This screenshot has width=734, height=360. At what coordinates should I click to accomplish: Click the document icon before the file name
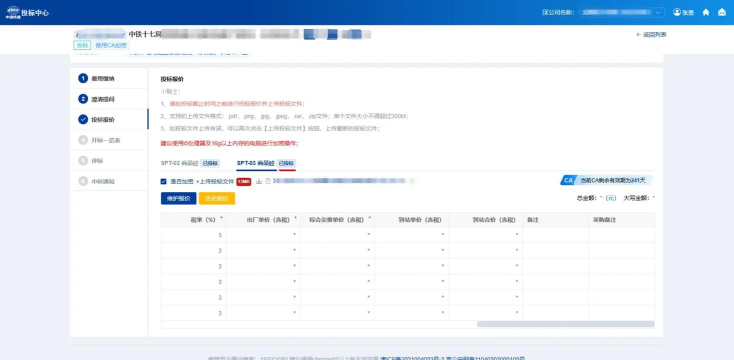[x=268, y=181]
